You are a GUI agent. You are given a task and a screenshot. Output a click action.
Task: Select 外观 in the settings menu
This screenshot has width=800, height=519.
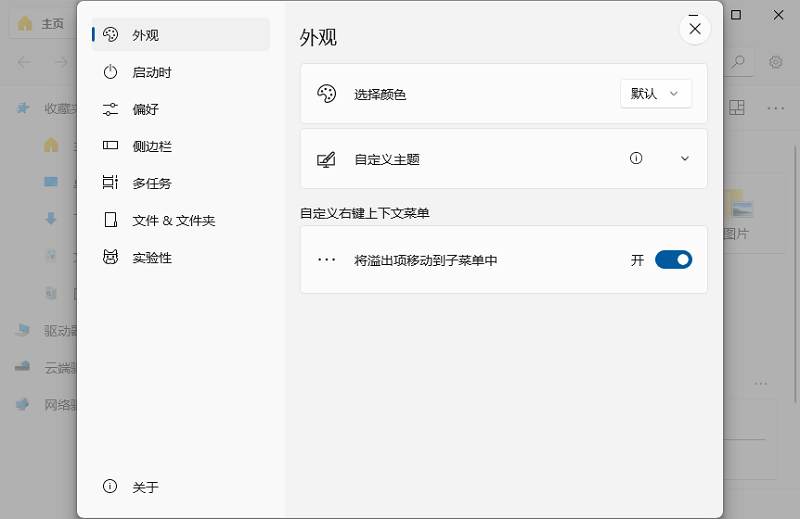[181, 35]
